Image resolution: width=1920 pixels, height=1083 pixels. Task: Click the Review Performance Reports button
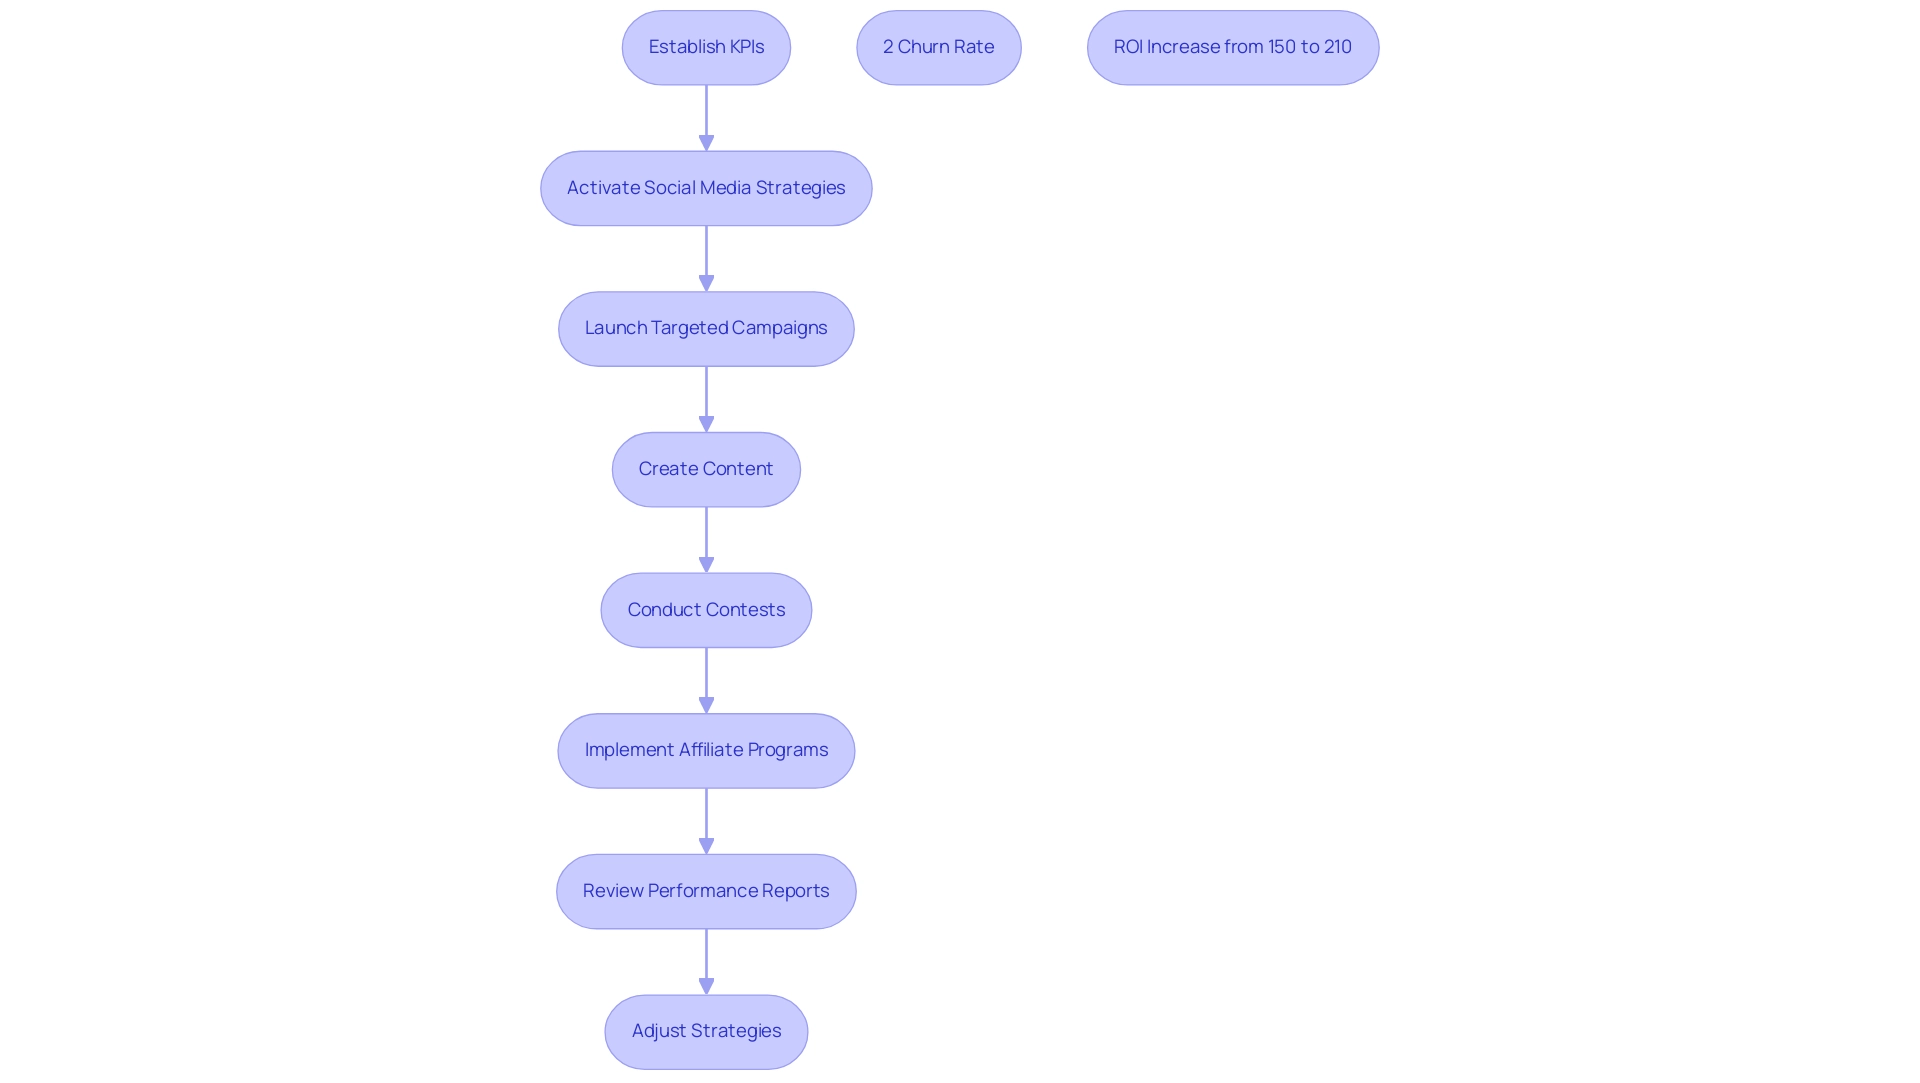[707, 889]
